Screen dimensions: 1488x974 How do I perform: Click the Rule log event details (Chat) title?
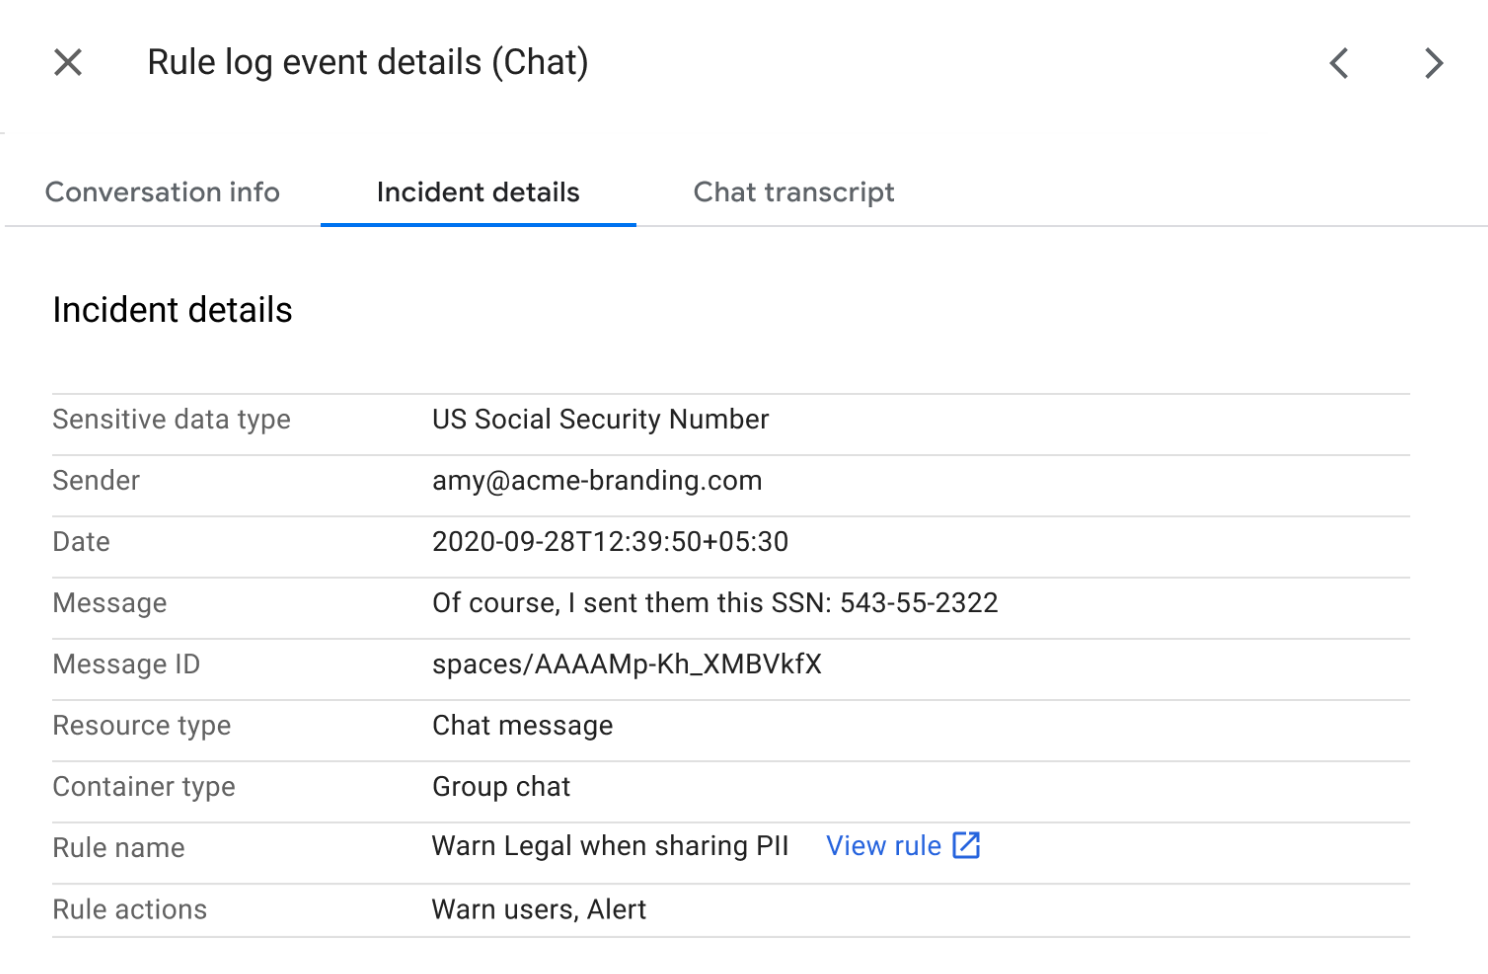click(367, 62)
